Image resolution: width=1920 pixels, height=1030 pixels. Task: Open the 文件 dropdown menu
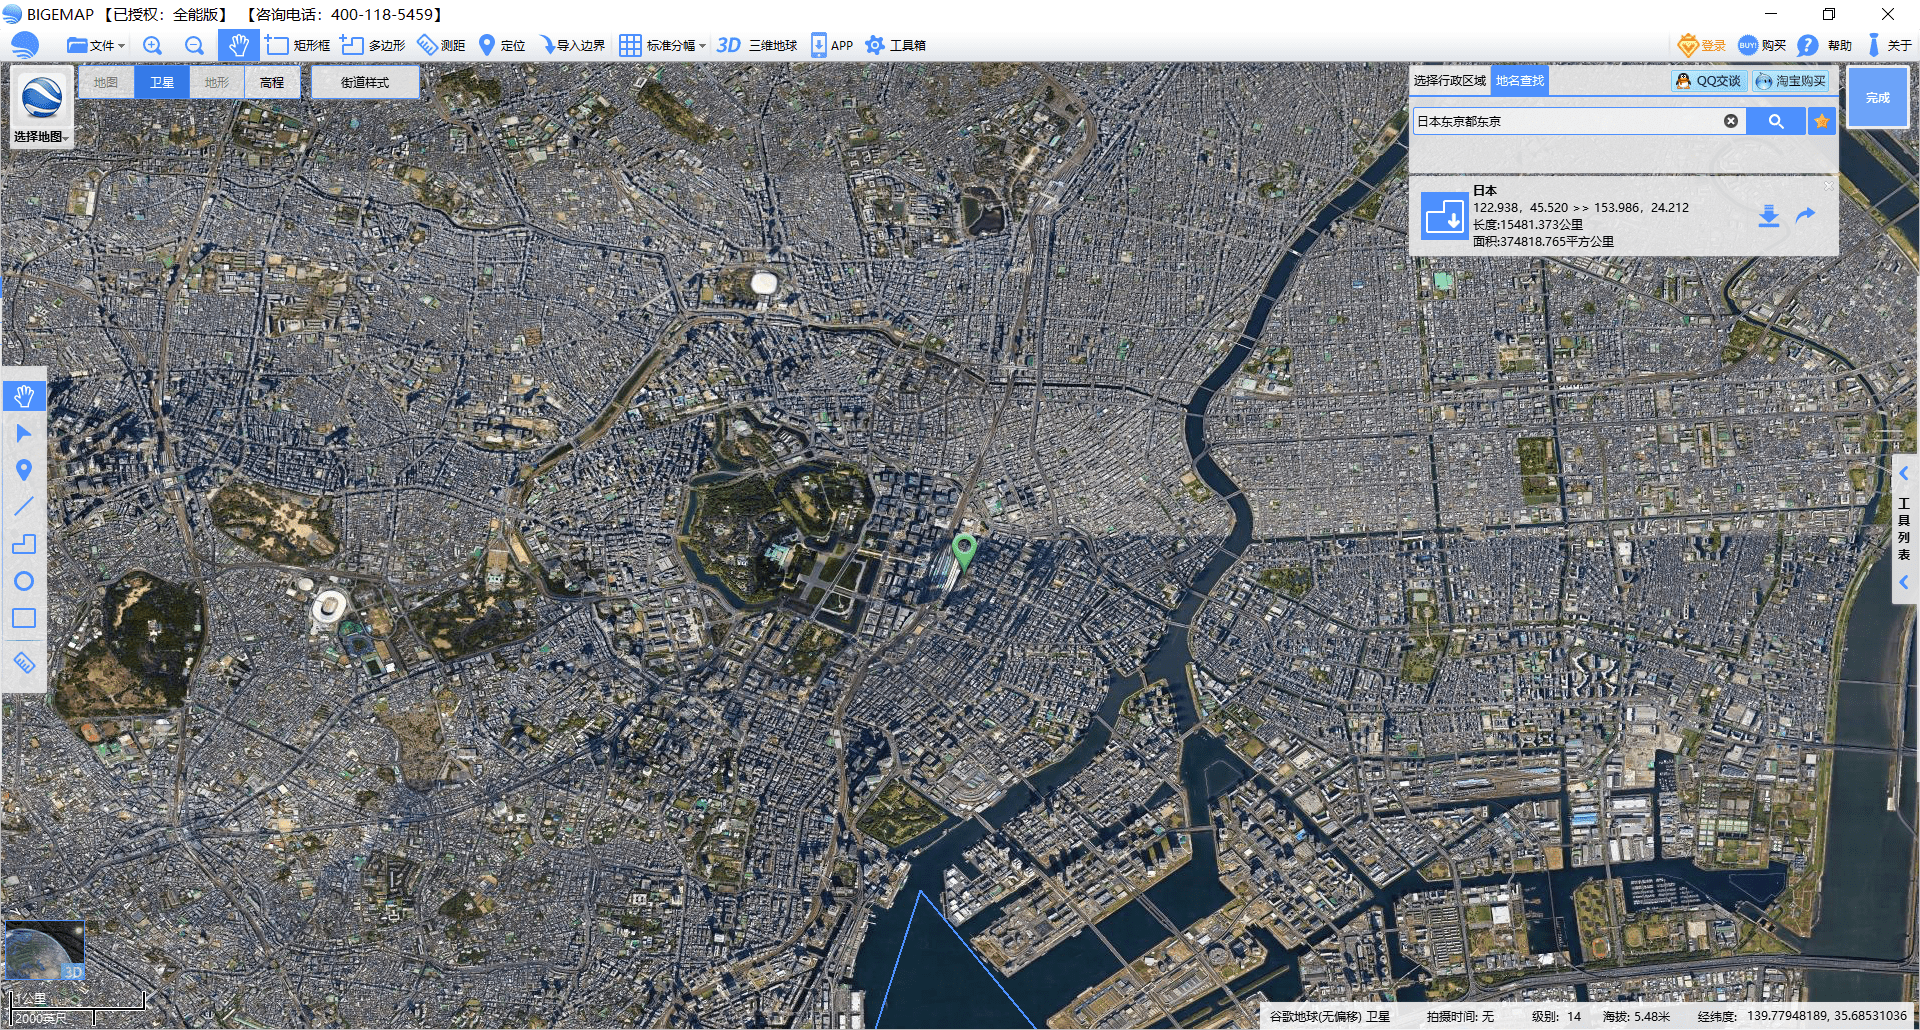pos(96,45)
